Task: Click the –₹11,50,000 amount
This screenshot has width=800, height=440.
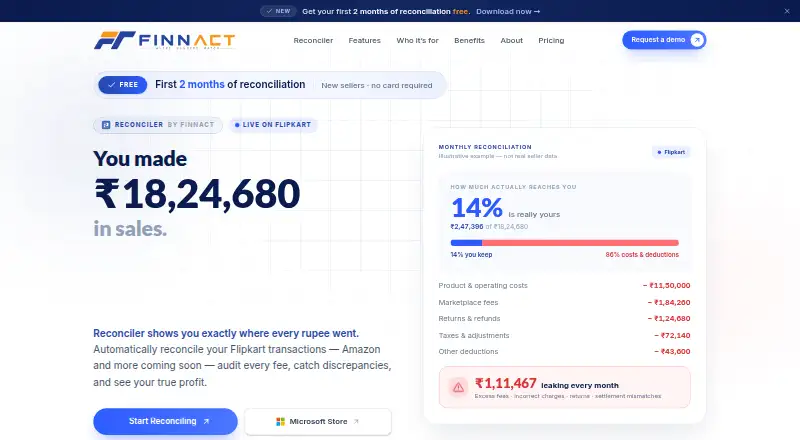Action: (x=666, y=285)
